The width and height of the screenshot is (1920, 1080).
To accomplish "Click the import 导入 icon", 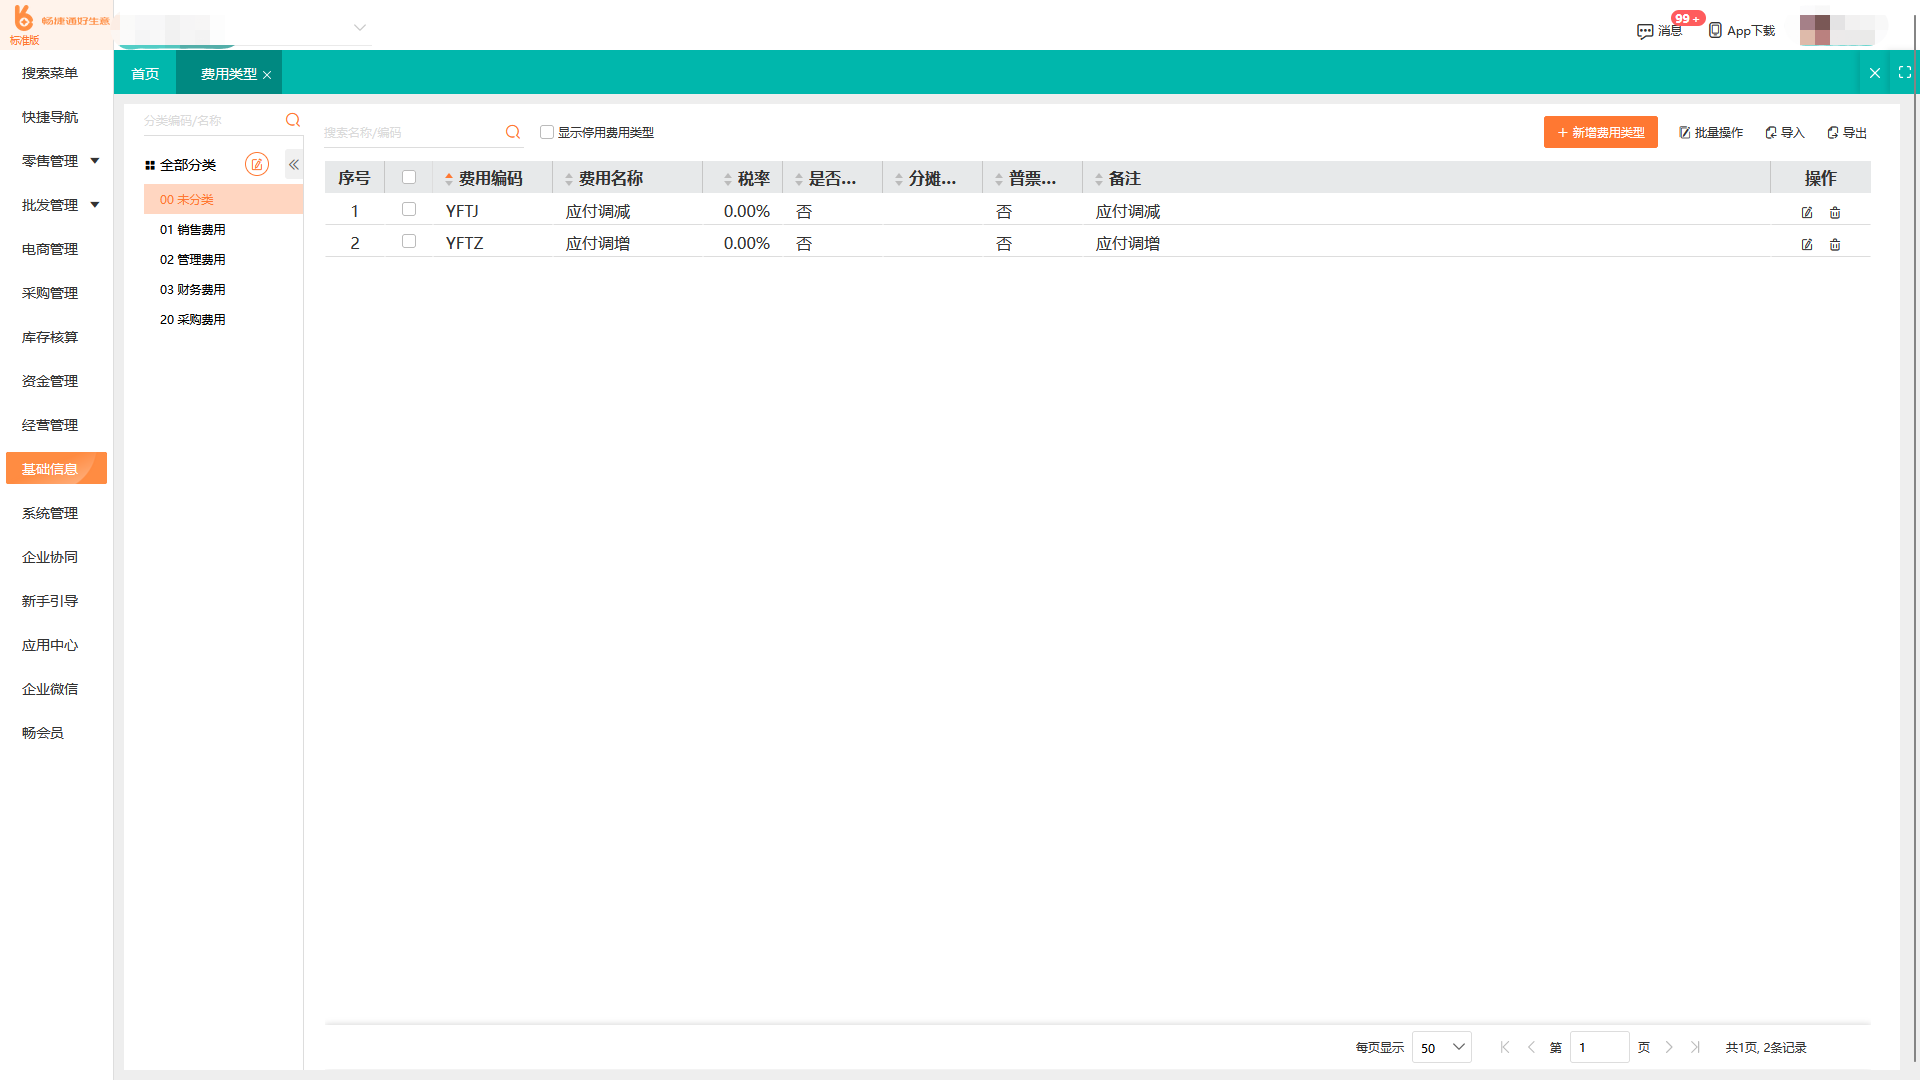I will coord(1785,132).
